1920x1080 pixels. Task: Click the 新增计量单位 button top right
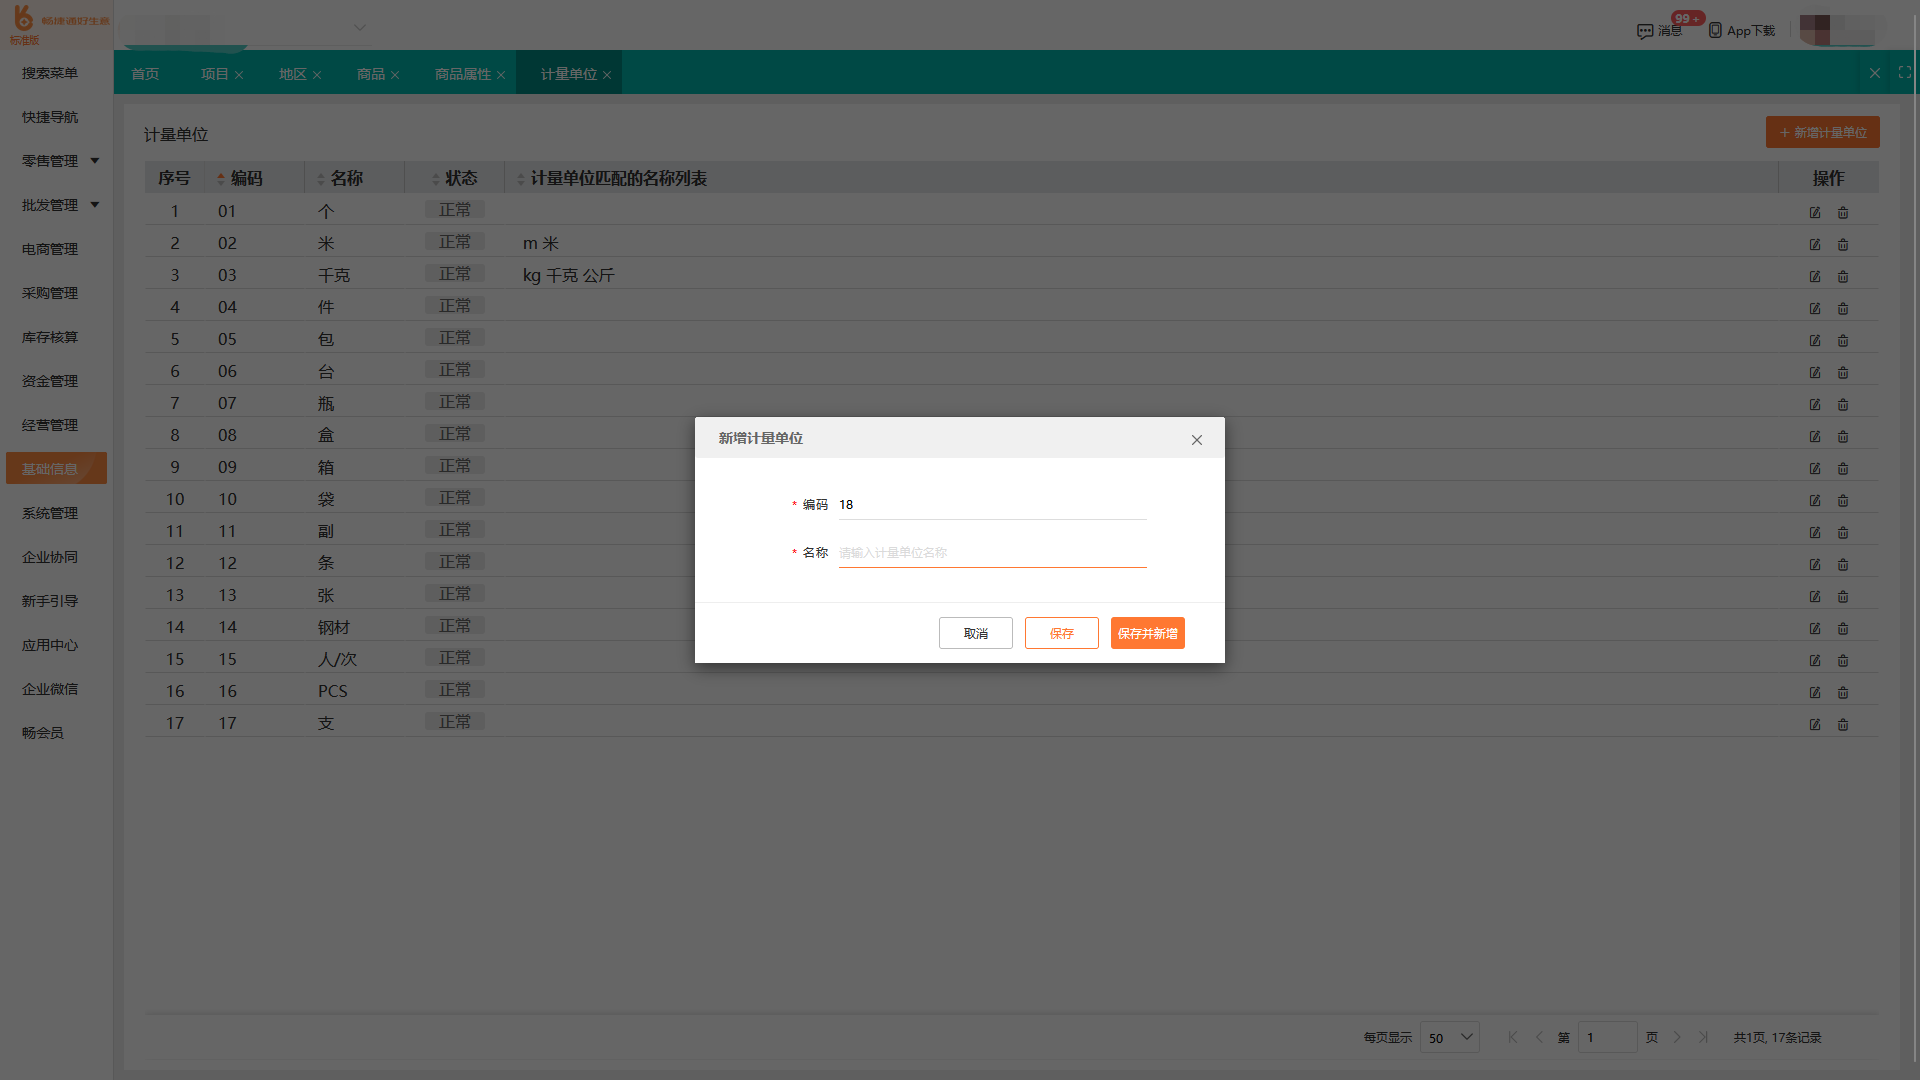tap(1821, 132)
